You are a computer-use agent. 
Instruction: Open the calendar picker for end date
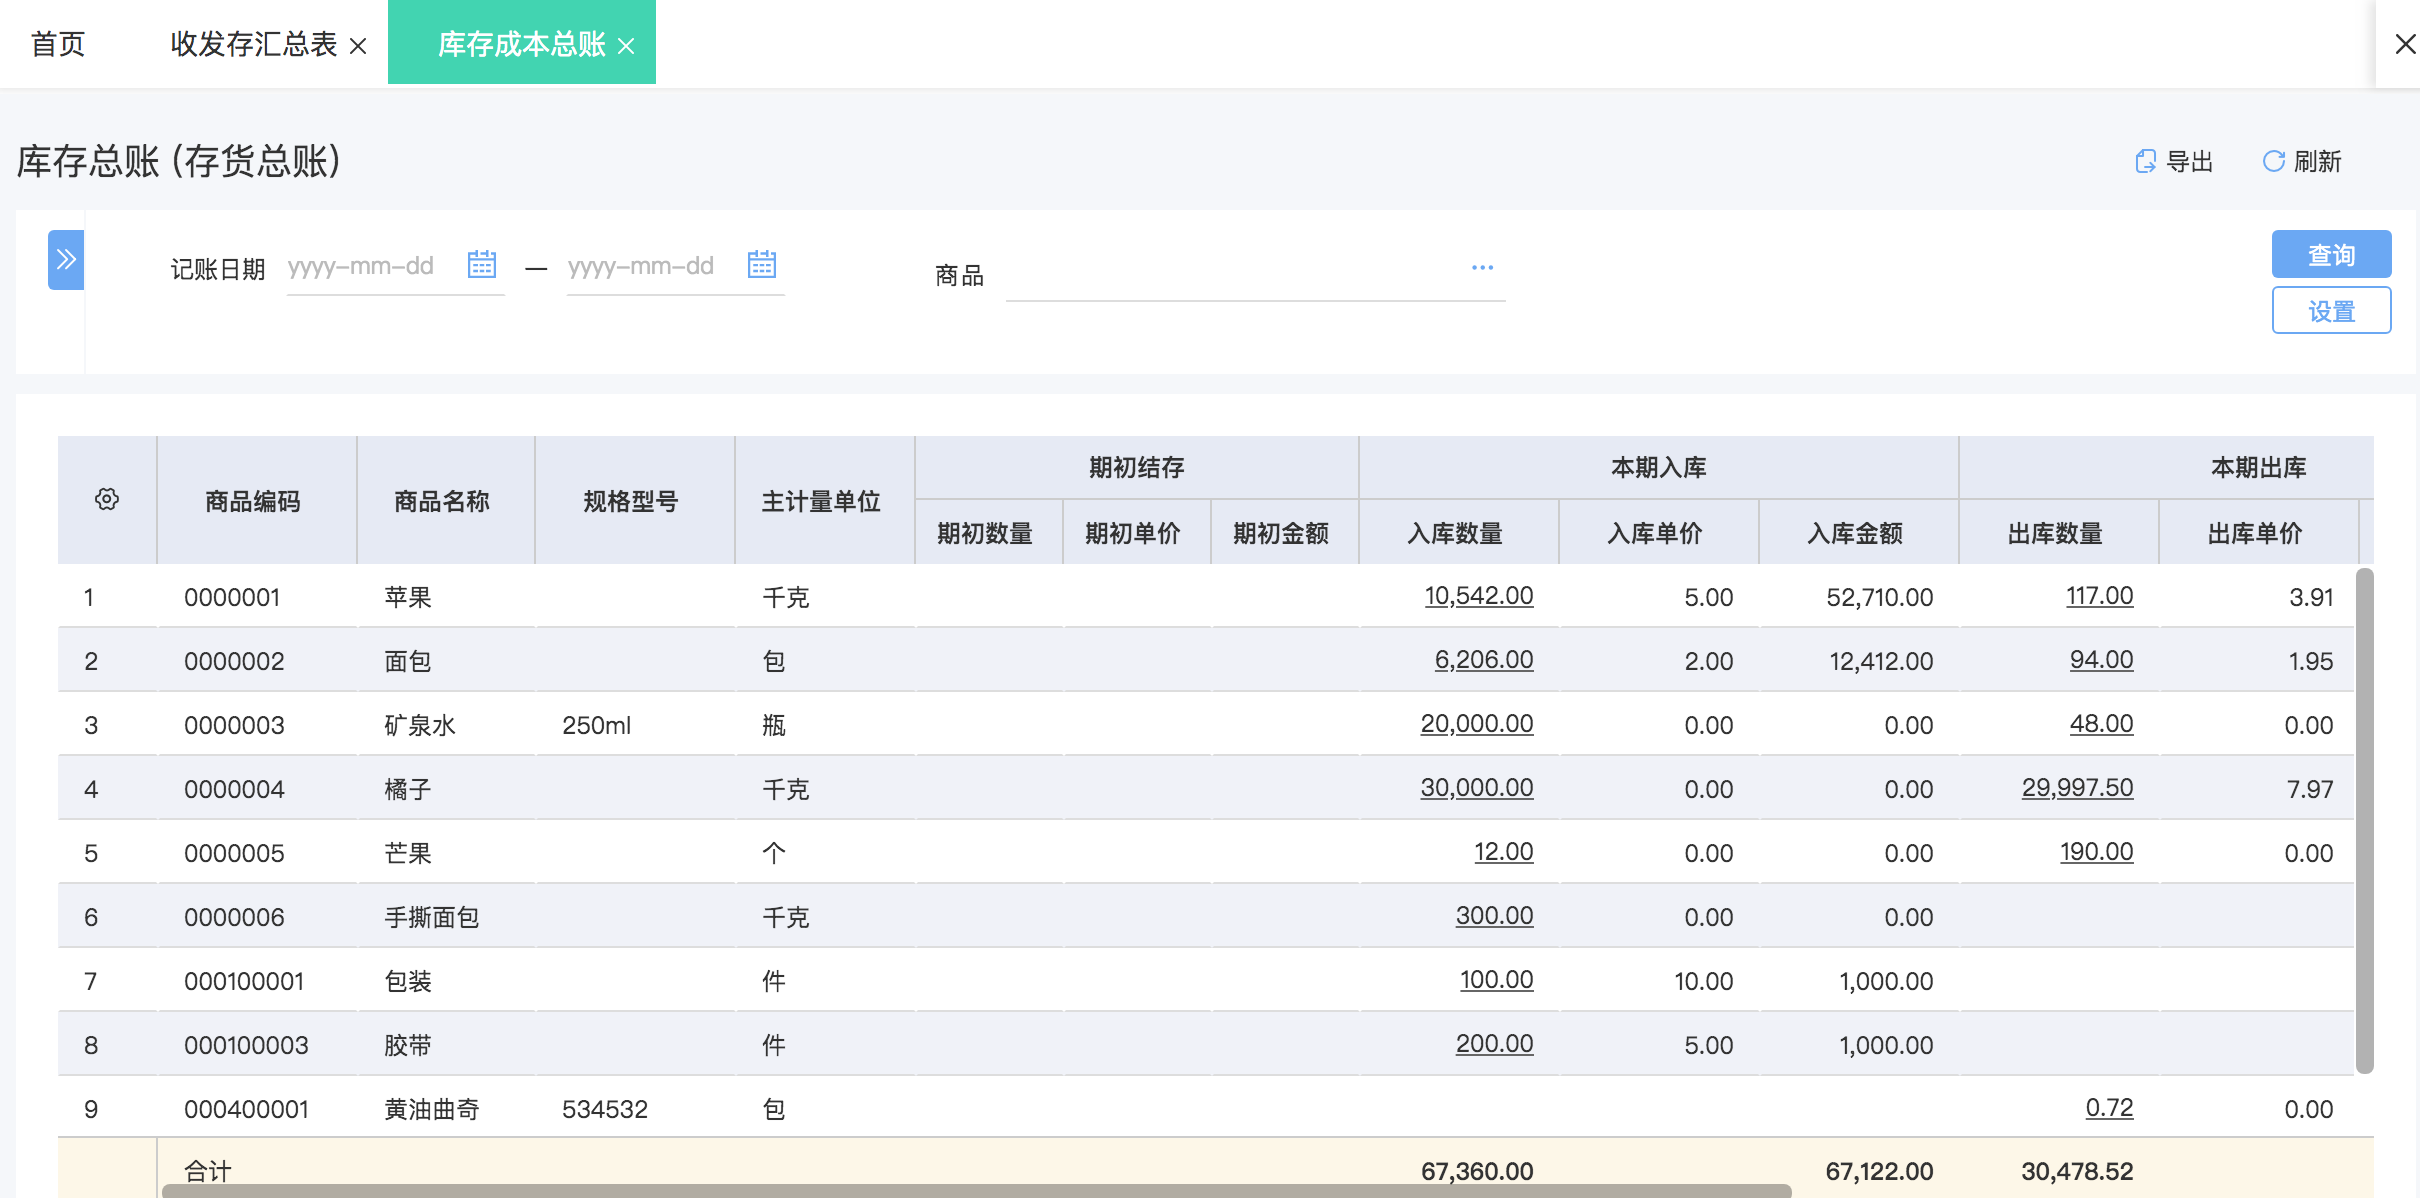tap(761, 266)
